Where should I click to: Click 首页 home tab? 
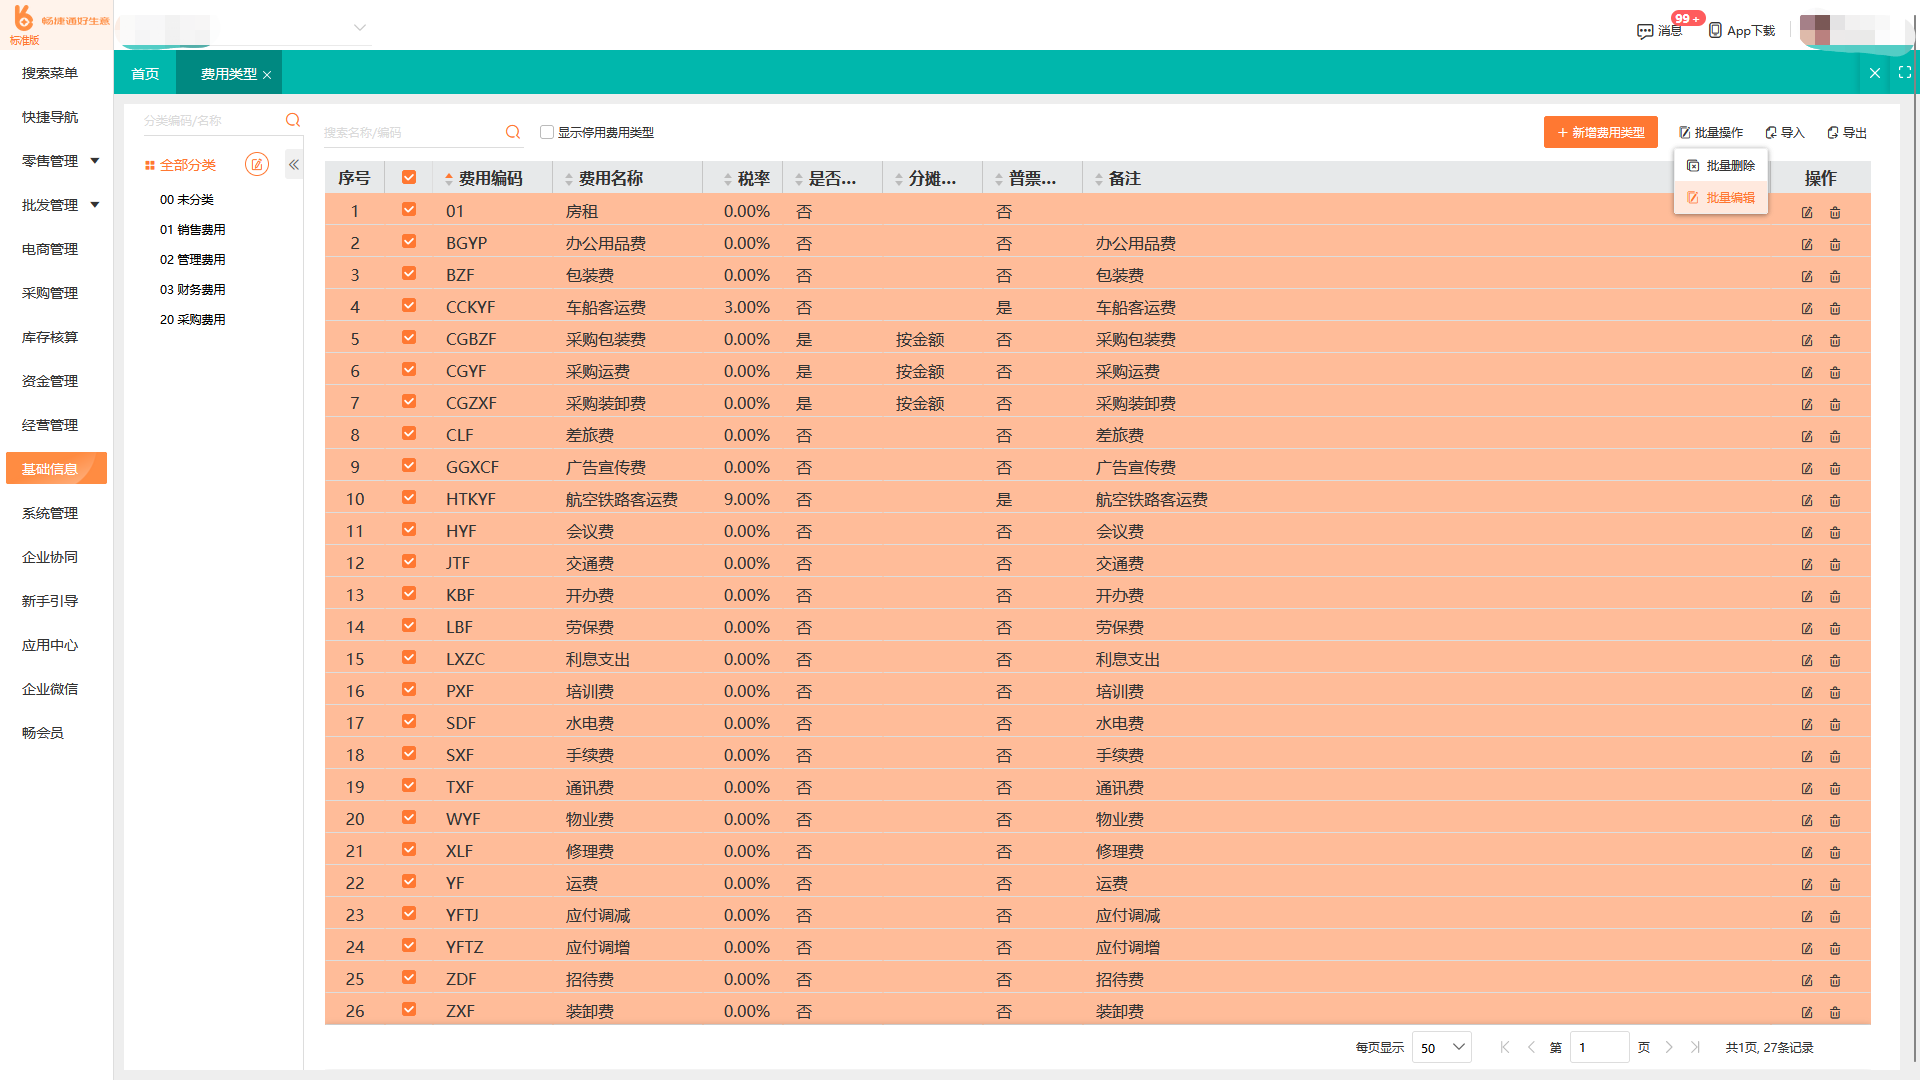(145, 74)
